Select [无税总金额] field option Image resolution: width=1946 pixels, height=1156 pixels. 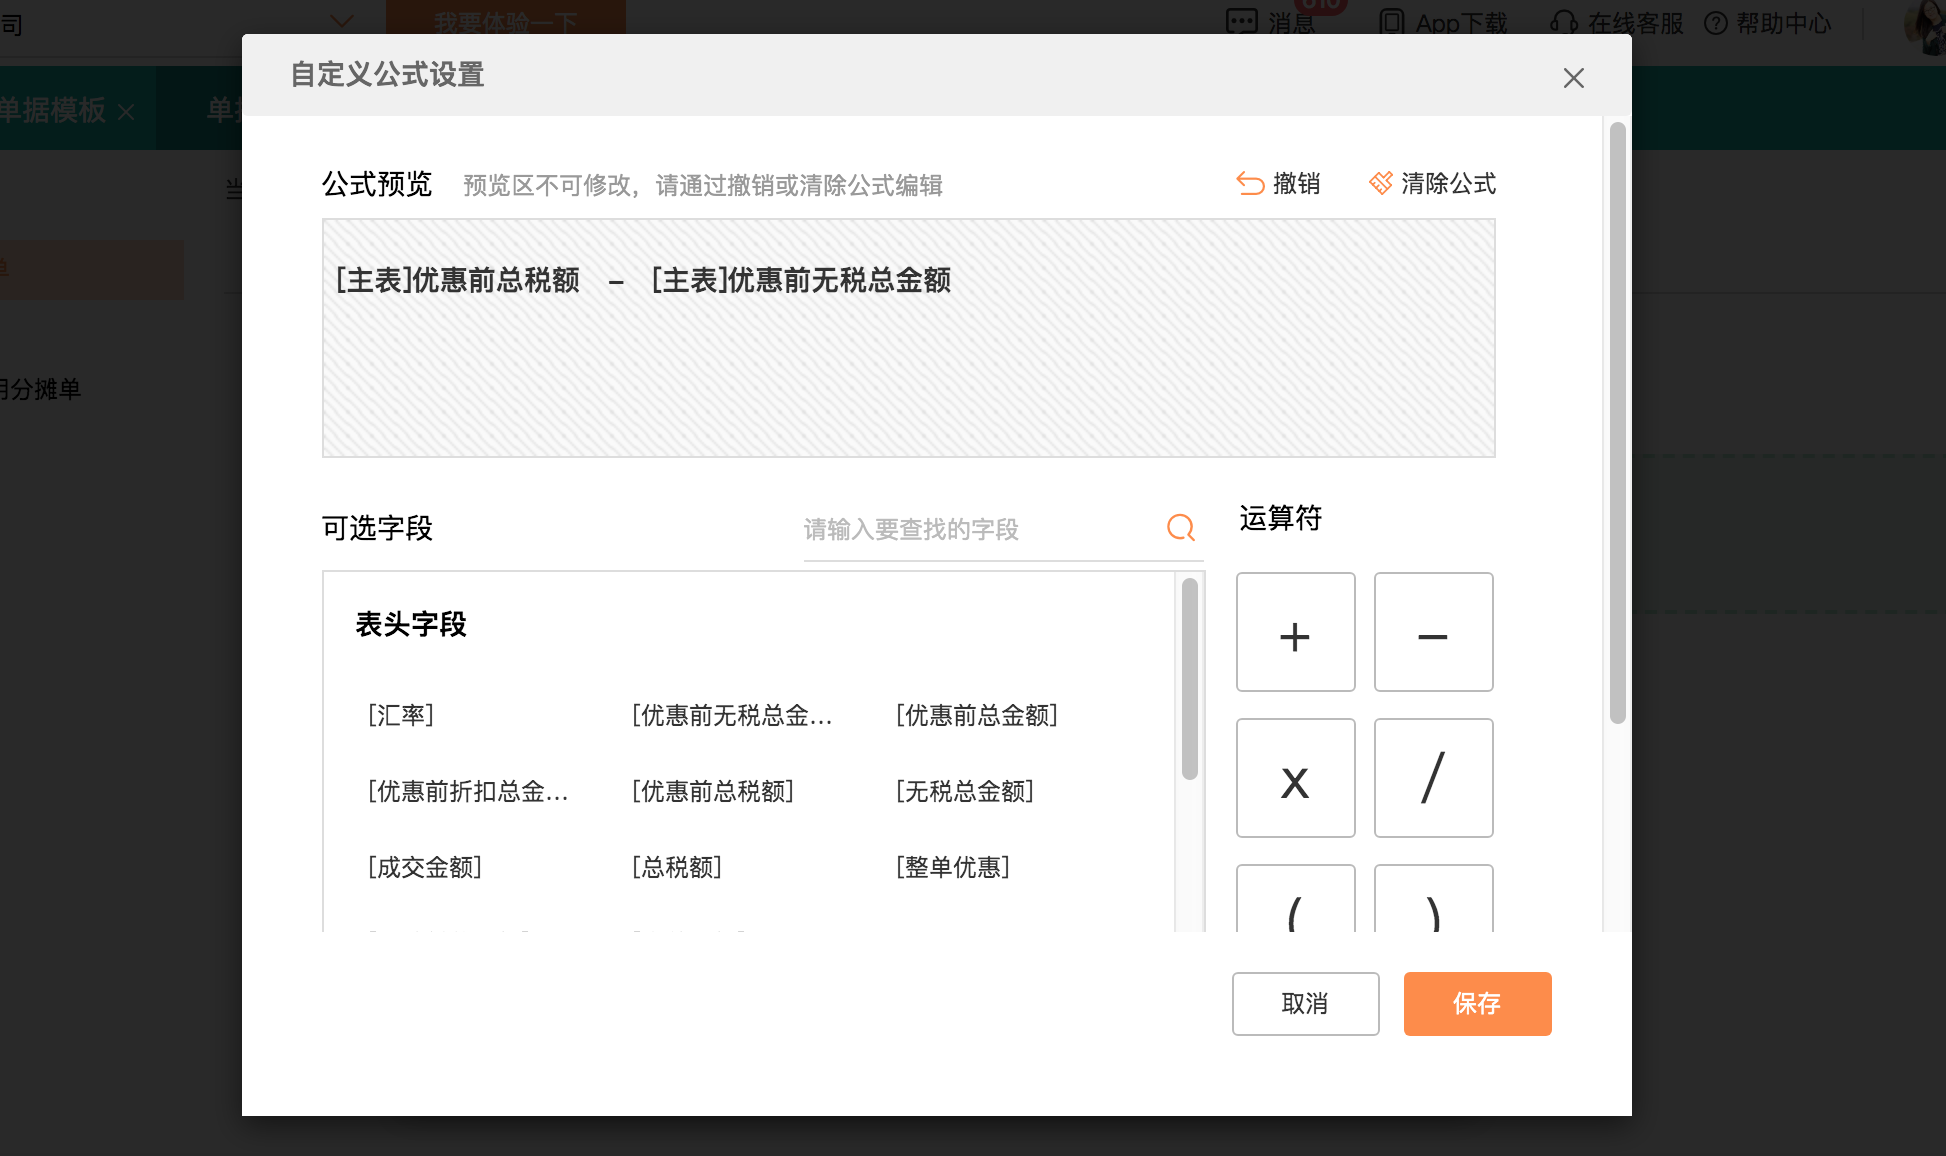962,790
